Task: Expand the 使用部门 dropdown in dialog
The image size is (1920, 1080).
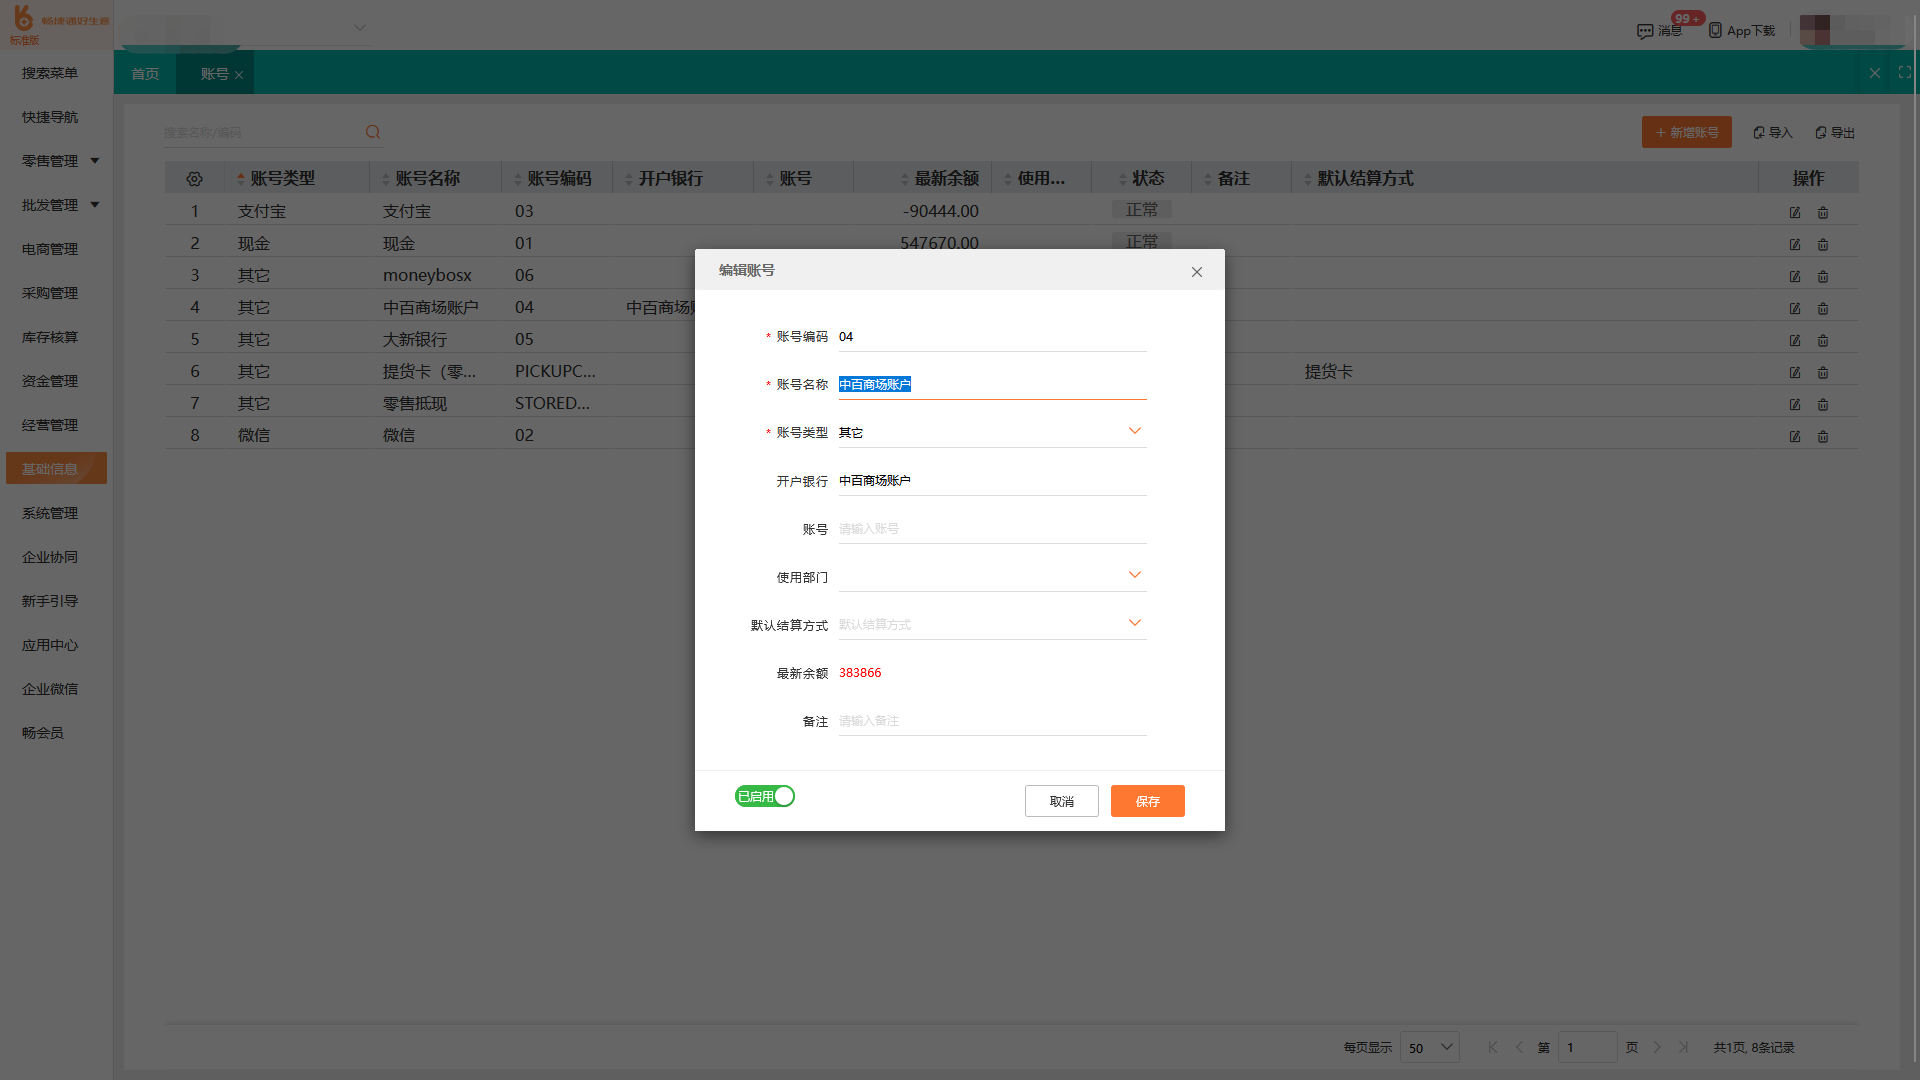Action: coord(1135,575)
